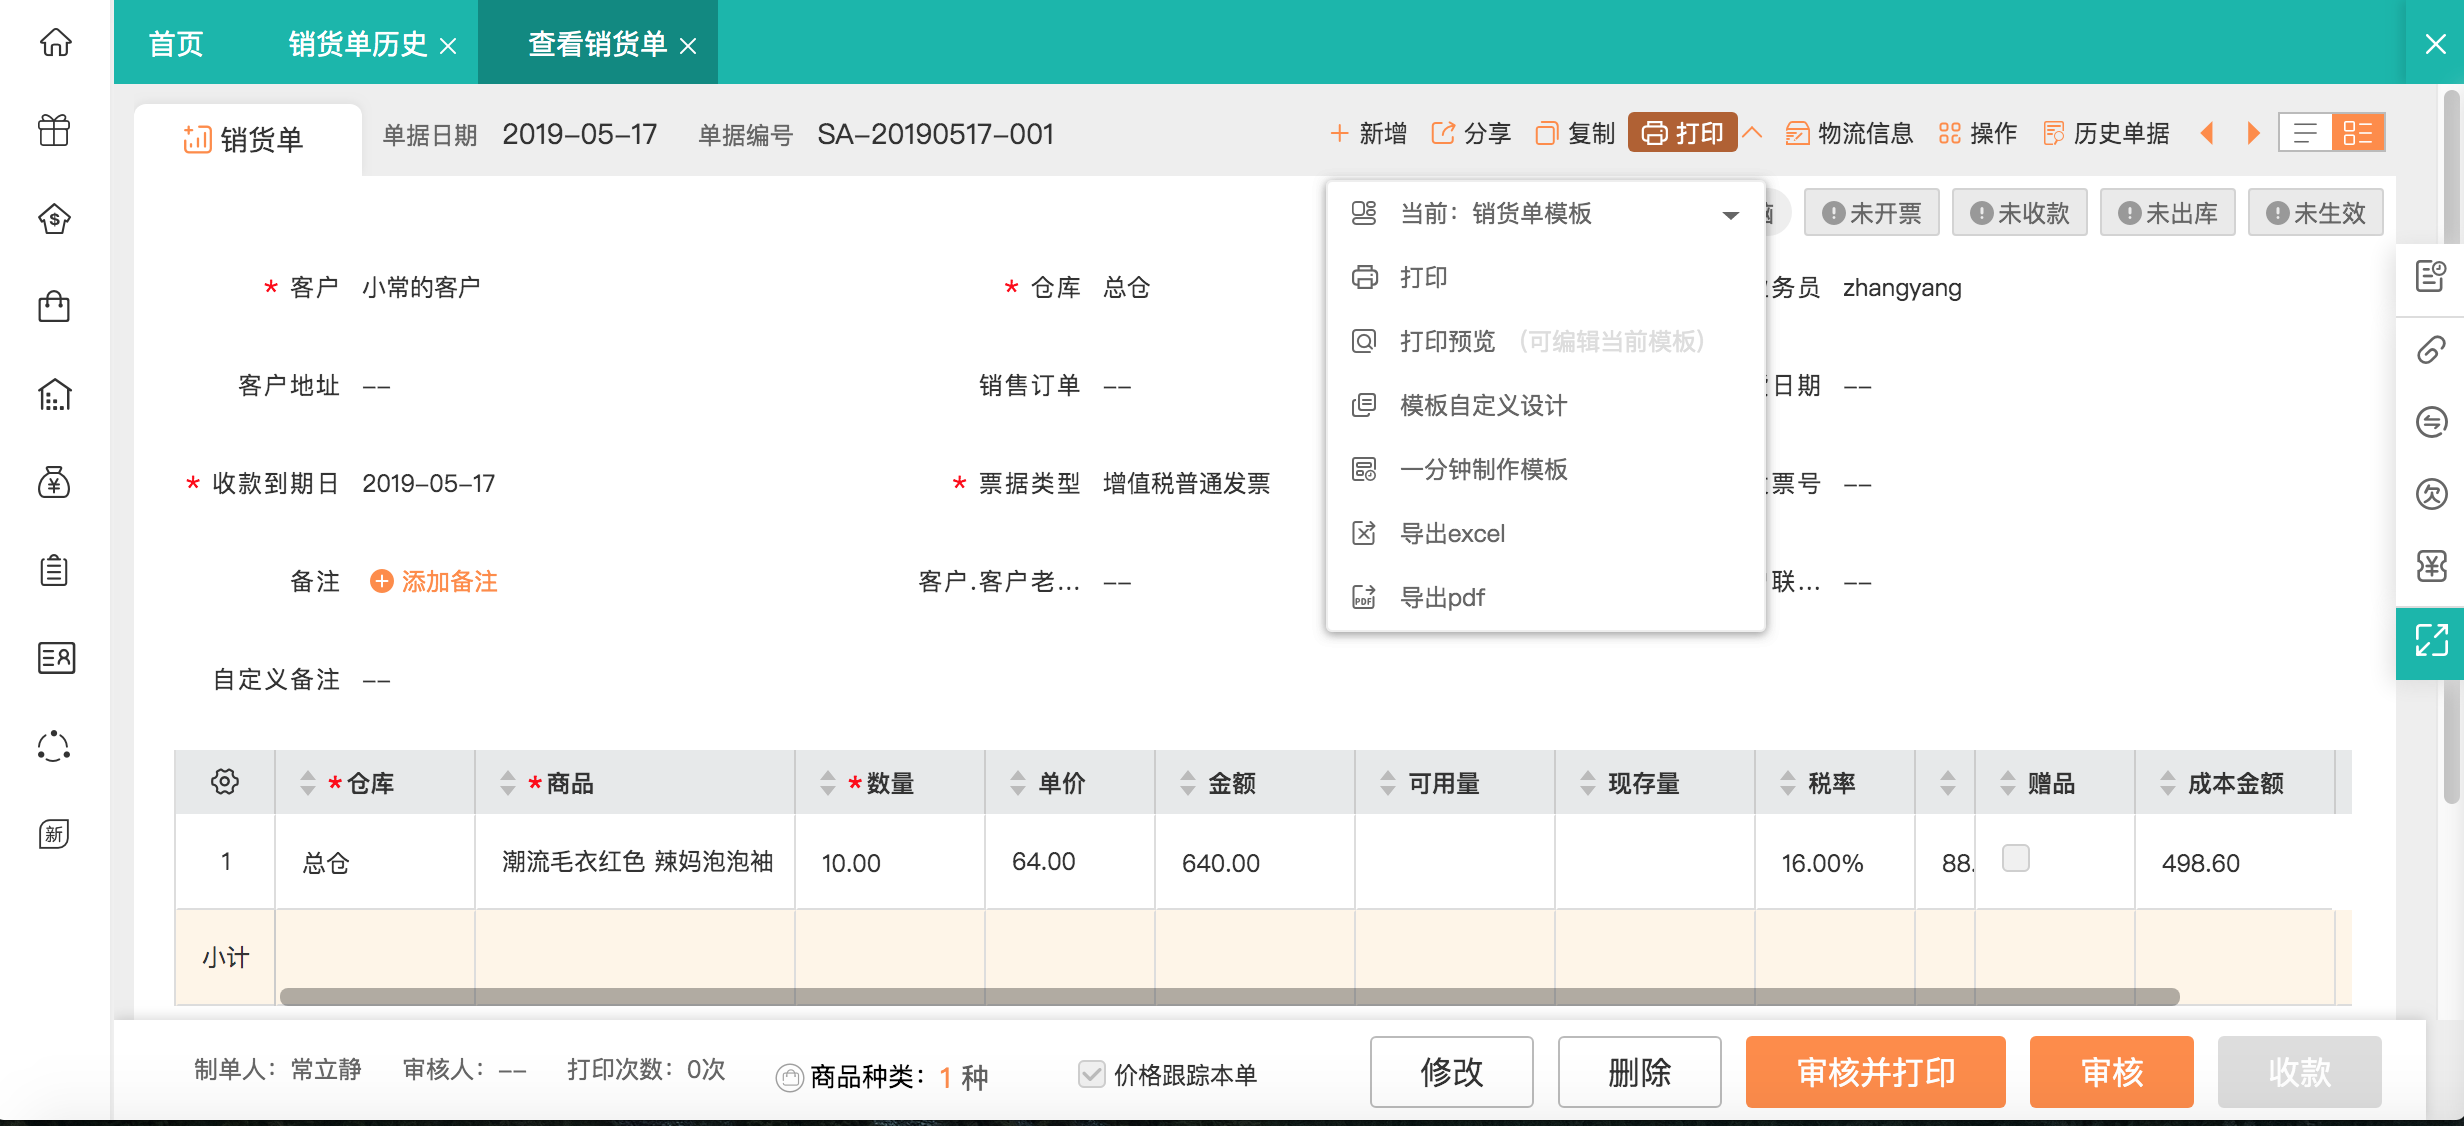Image resolution: width=2464 pixels, height=1126 pixels.
Task: Open 打印预览 print preview option
Action: [x=1444, y=341]
